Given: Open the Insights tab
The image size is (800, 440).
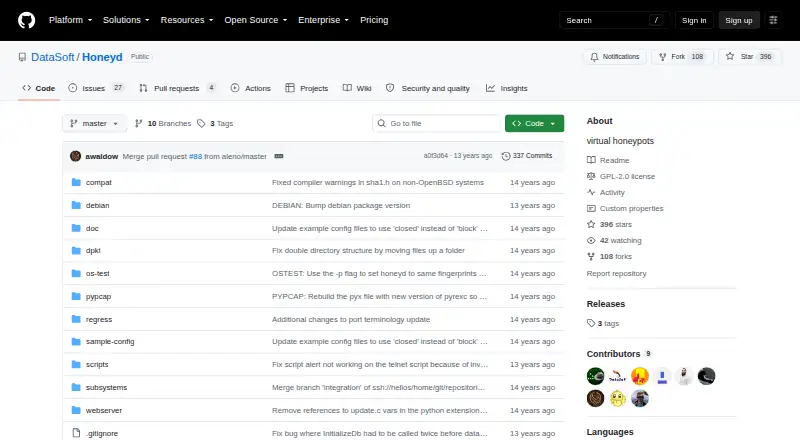Looking at the screenshot, I should (507, 88).
